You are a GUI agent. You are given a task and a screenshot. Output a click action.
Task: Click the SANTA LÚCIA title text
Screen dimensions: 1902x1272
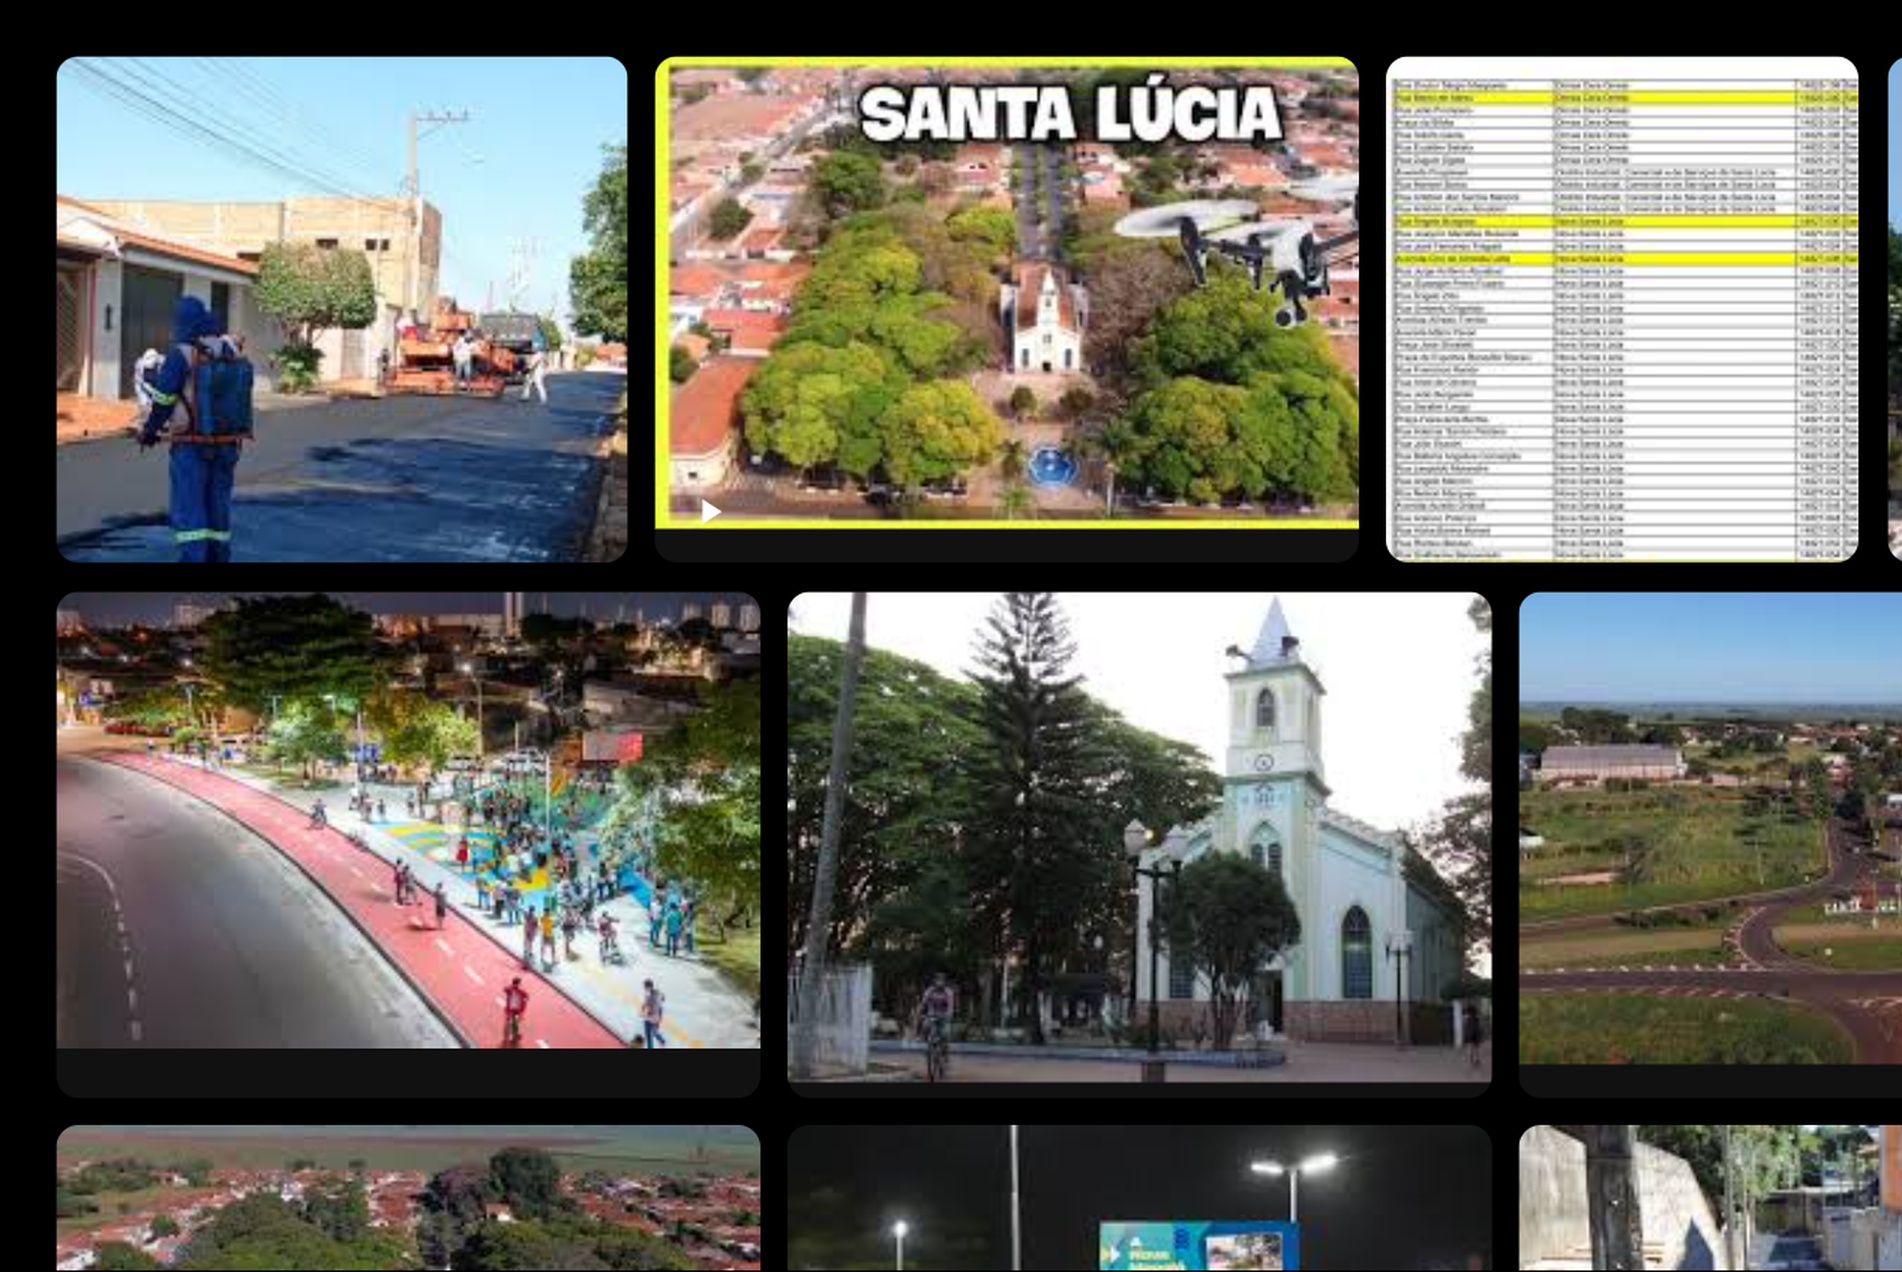(x=1069, y=114)
